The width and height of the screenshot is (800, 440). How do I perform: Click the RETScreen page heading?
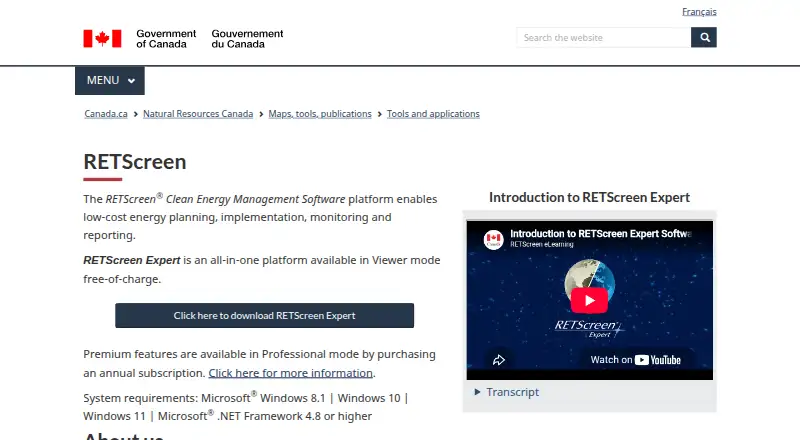(x=135, y=162)
